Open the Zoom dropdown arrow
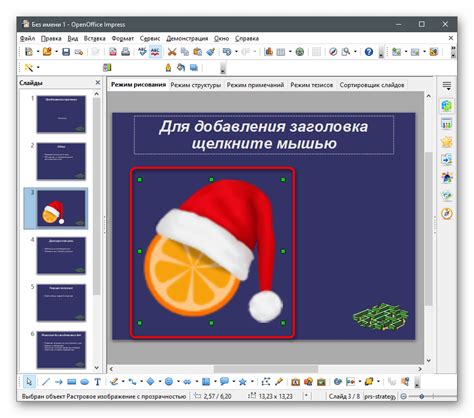Screen dimensions: 474x418 tap(355, 52)
